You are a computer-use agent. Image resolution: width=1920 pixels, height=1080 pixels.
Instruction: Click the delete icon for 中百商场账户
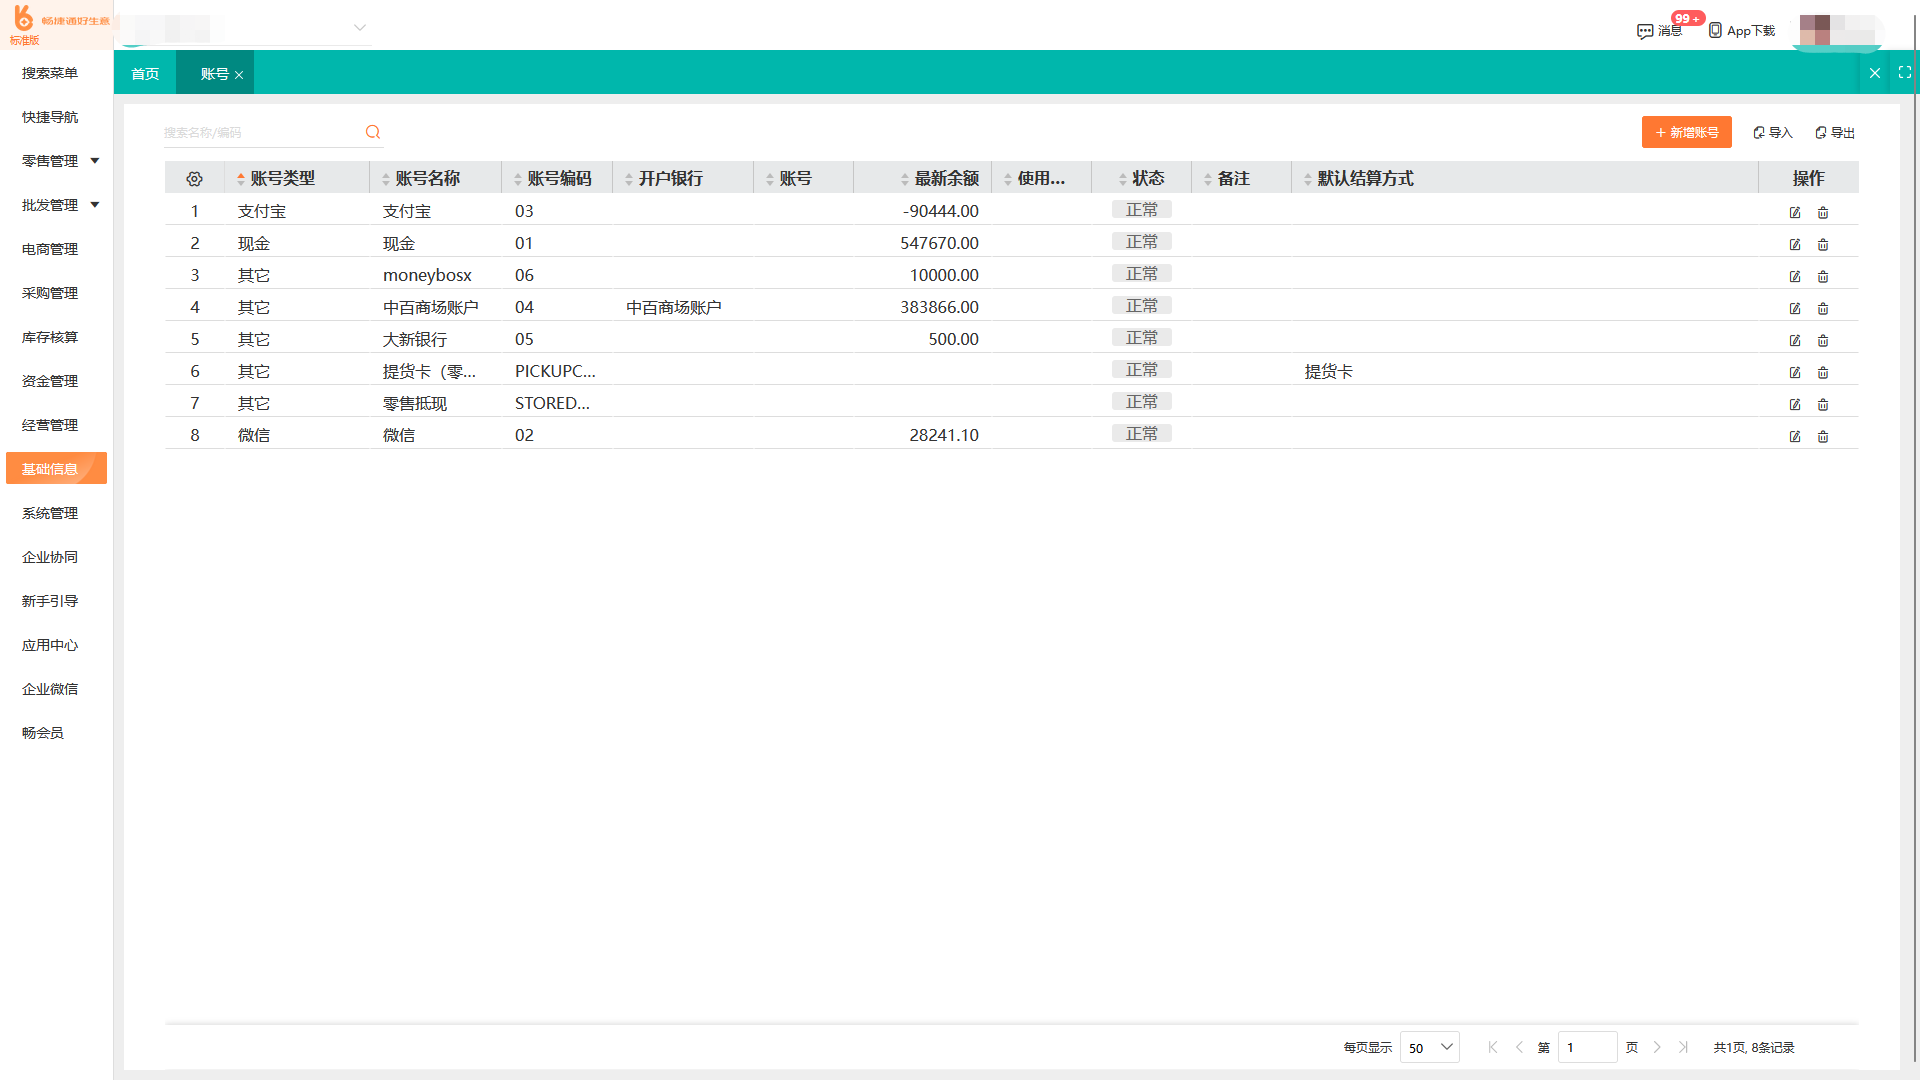(1824, 307)
